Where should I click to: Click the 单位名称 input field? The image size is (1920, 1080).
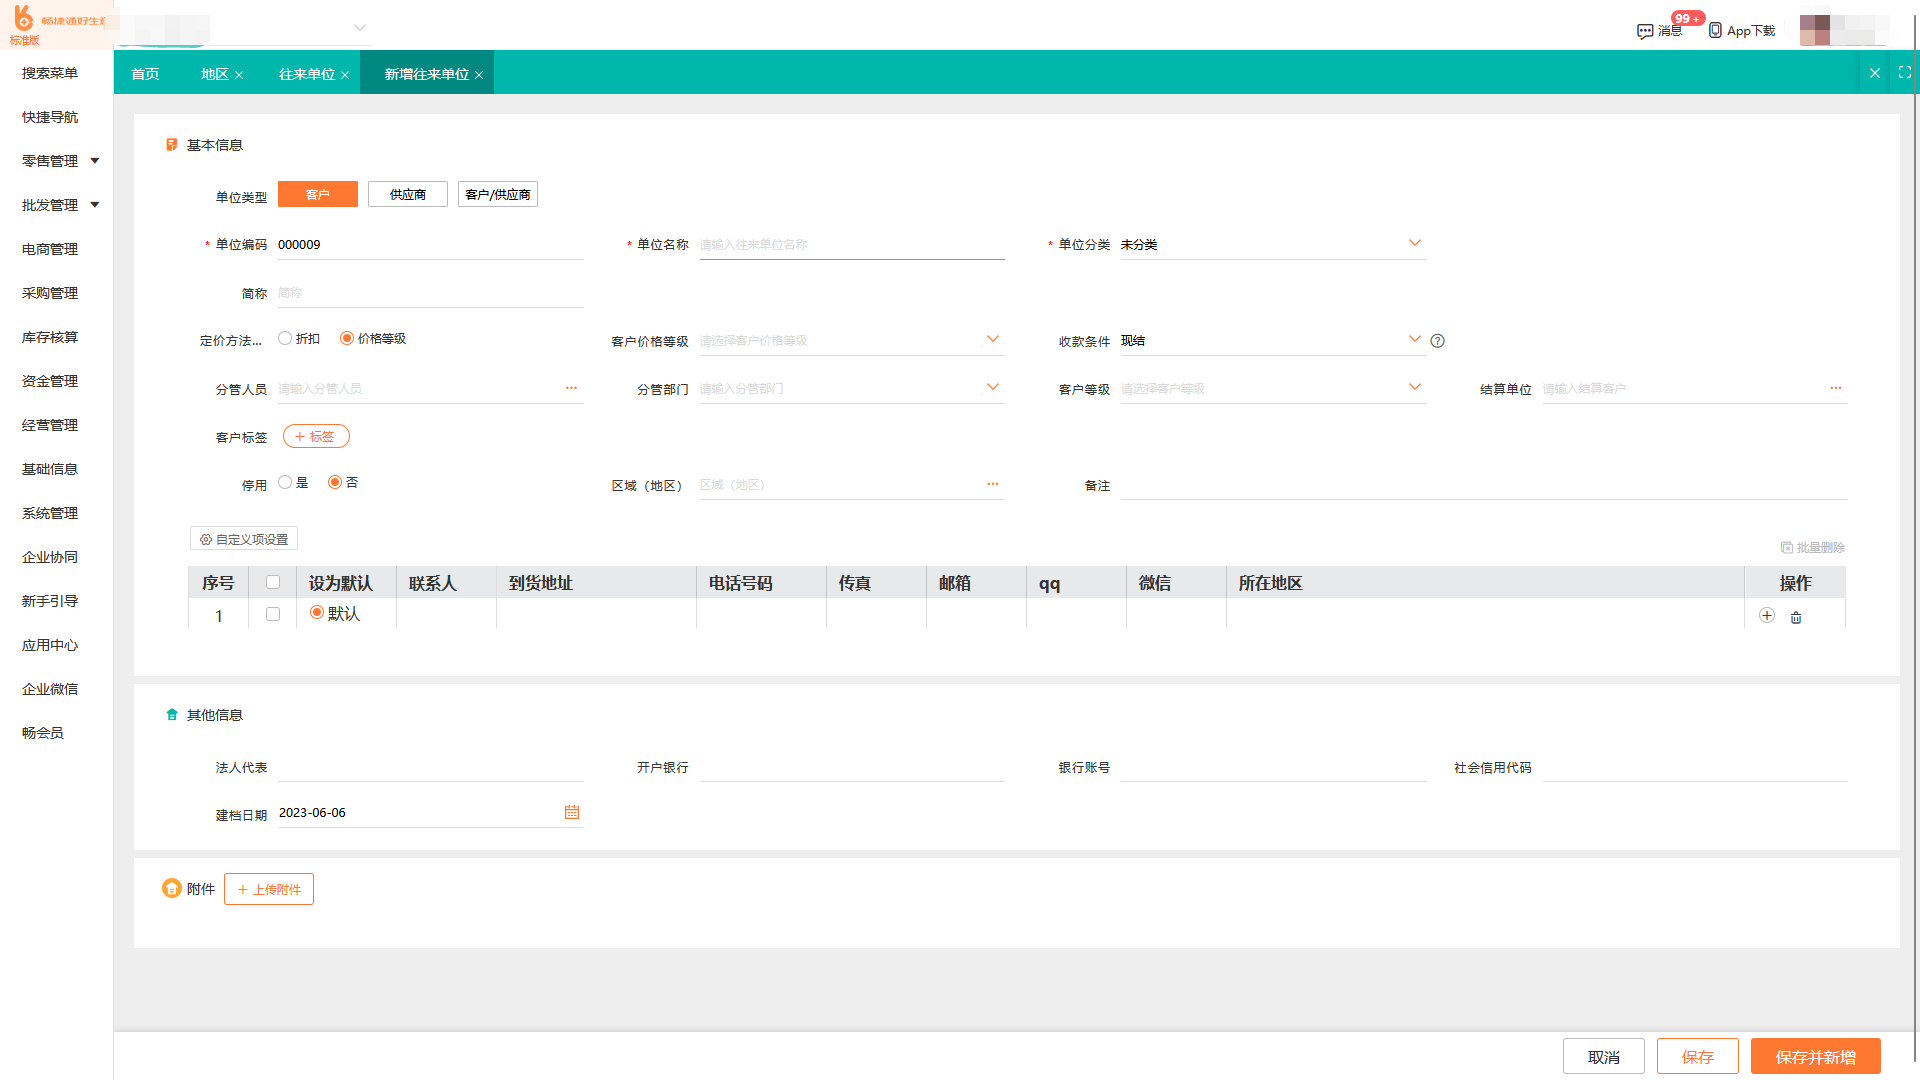851,244
